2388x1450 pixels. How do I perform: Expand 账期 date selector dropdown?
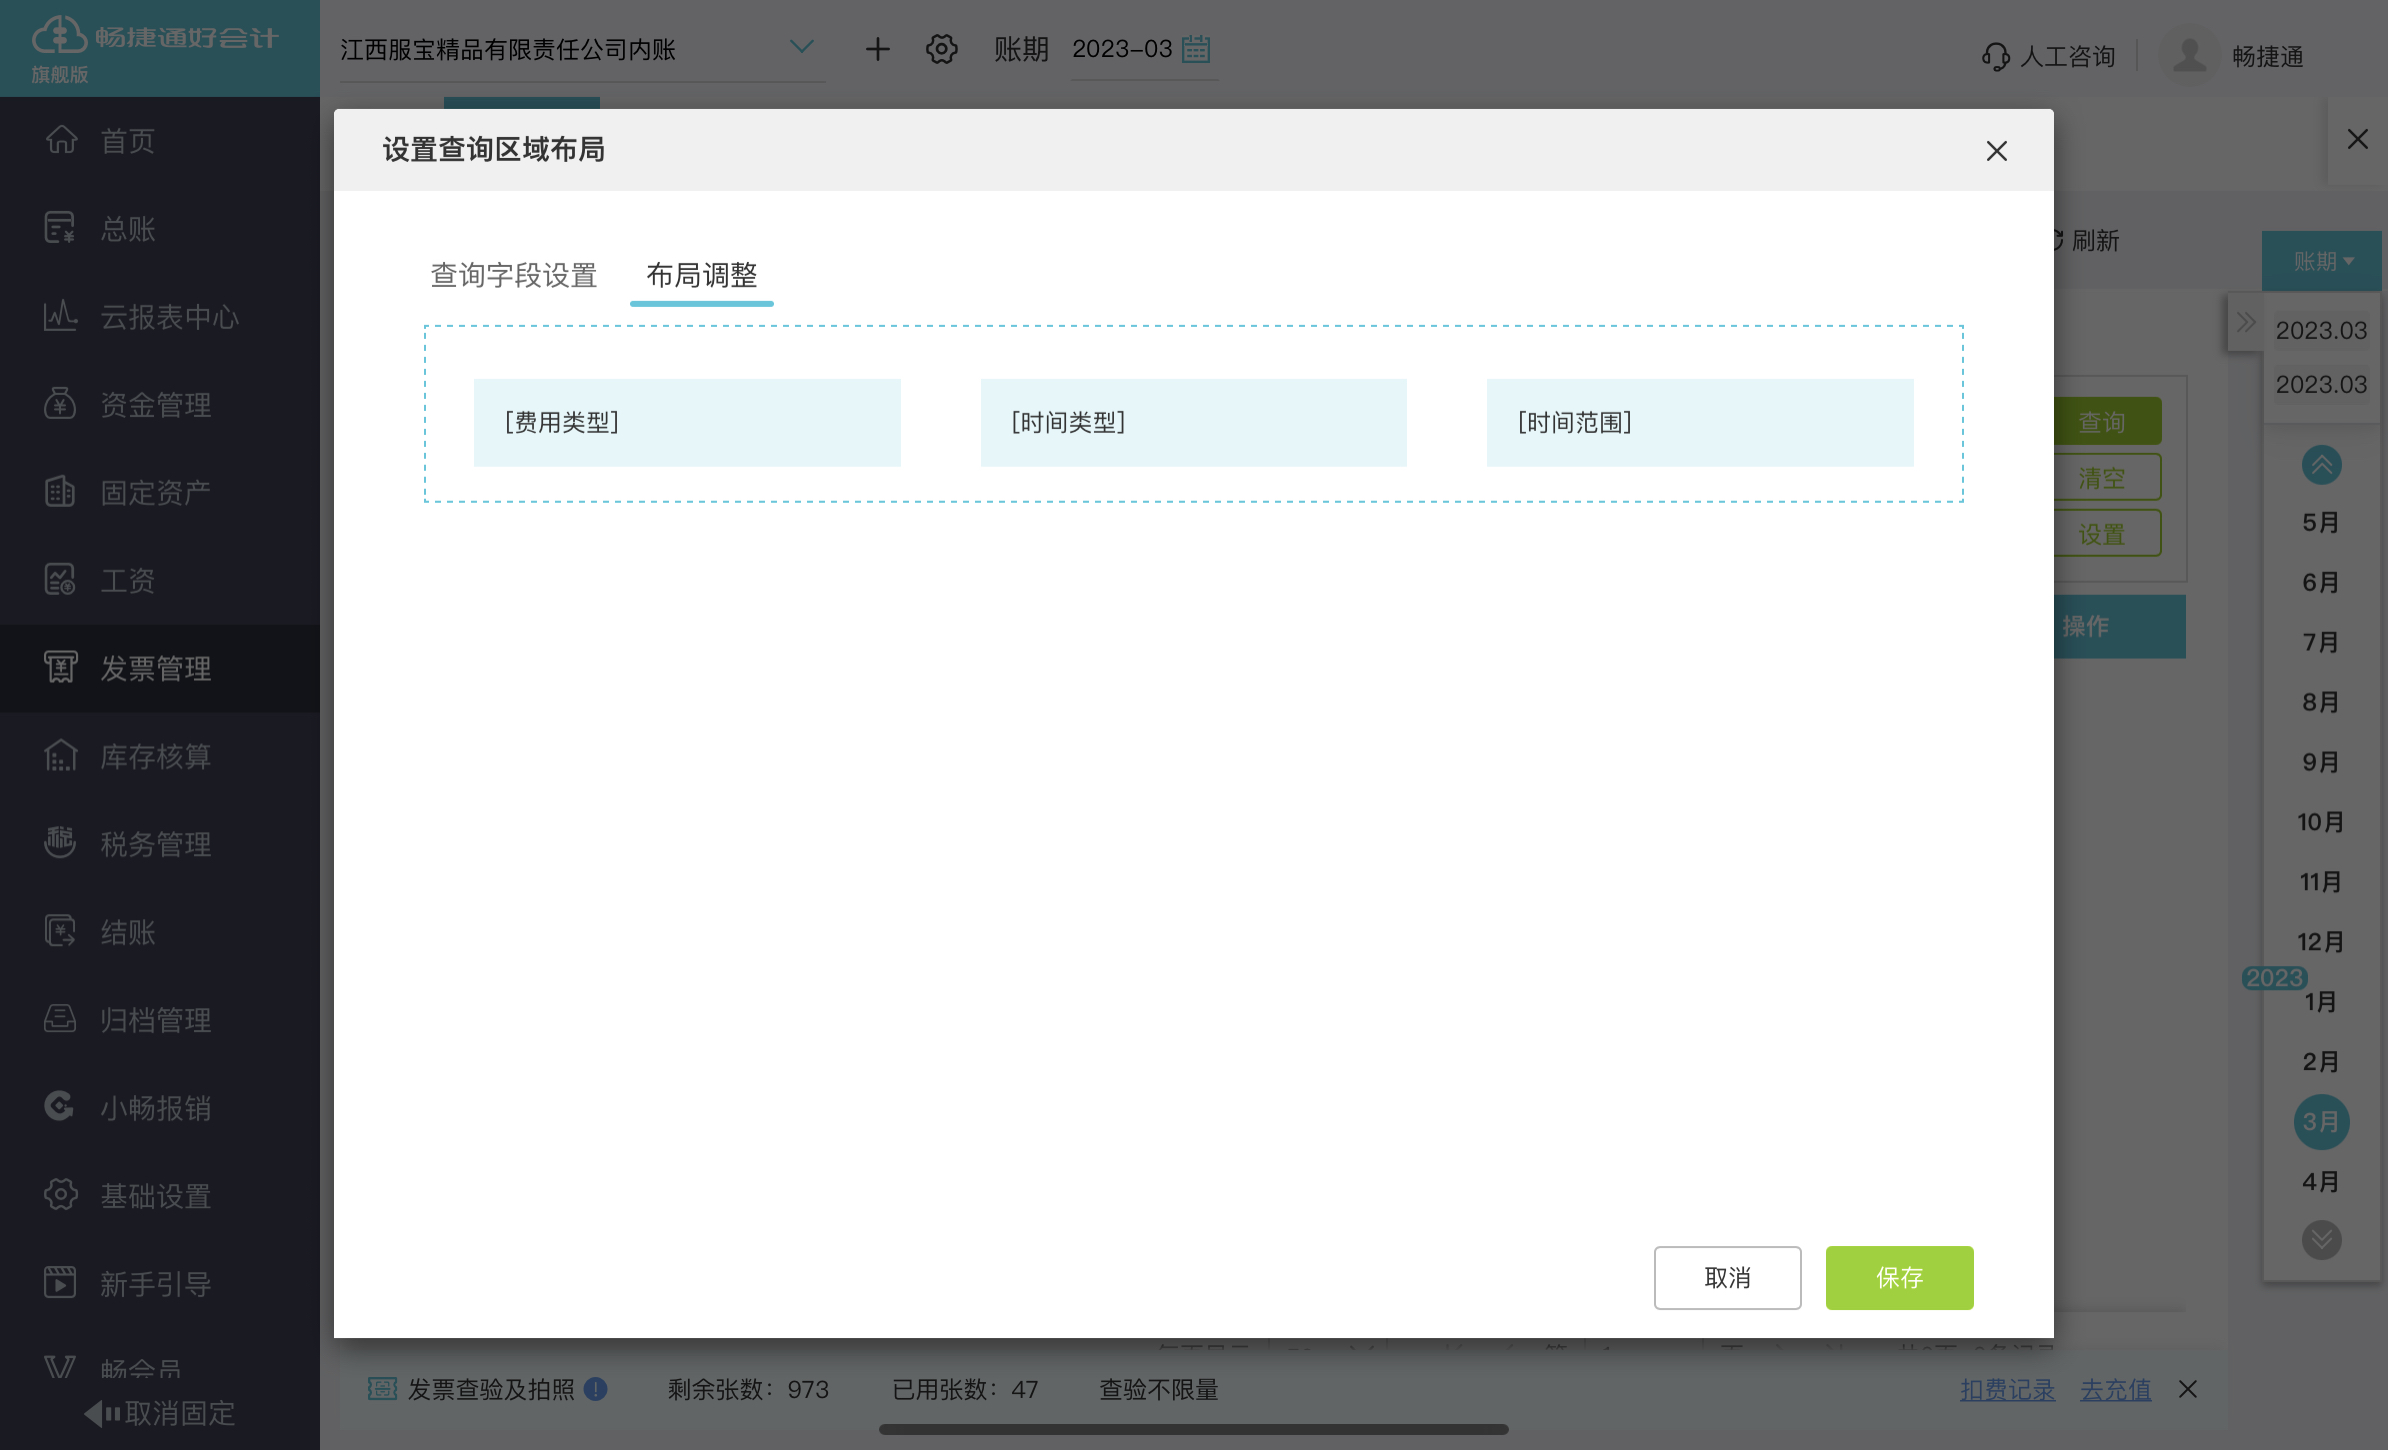(1194, 48)
